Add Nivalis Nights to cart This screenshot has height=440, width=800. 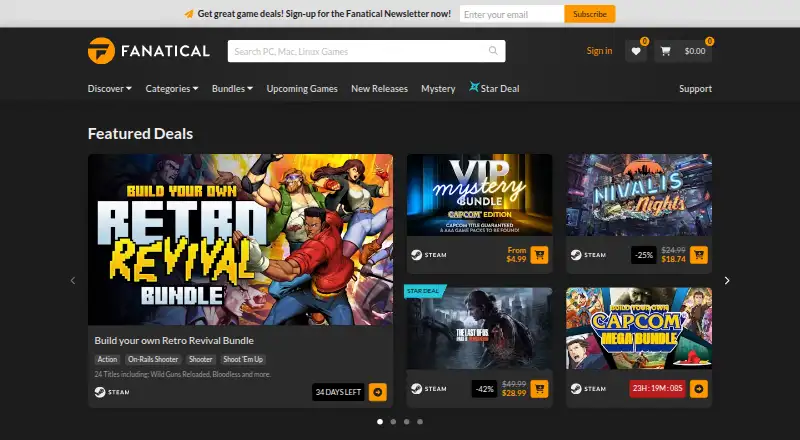point(698,255)
